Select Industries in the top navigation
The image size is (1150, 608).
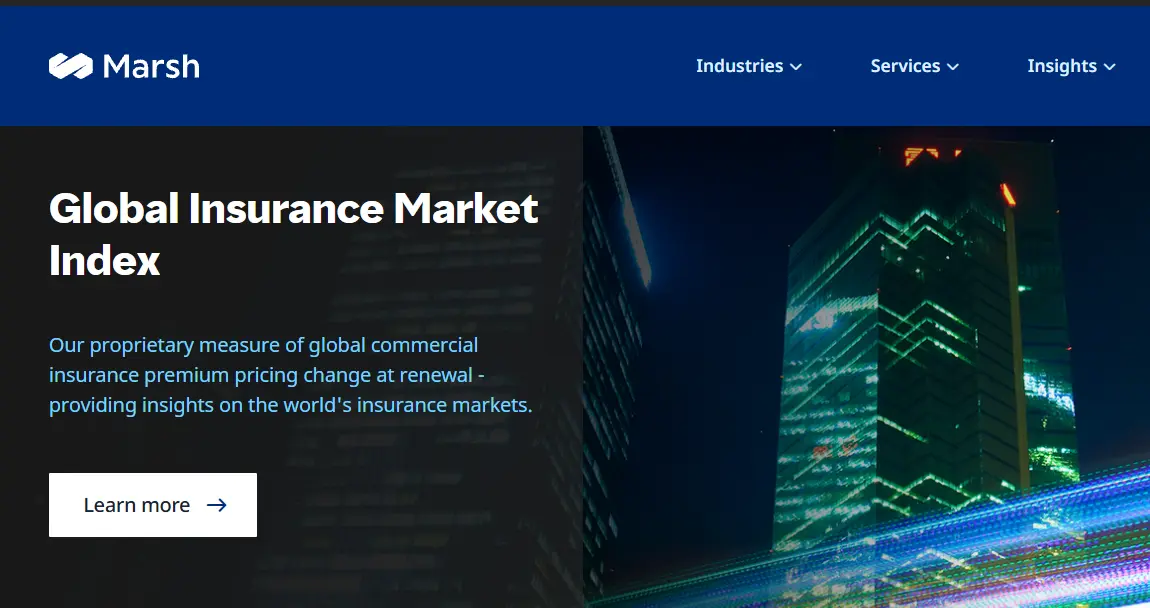pyautogui.click(x=739, y=66)
